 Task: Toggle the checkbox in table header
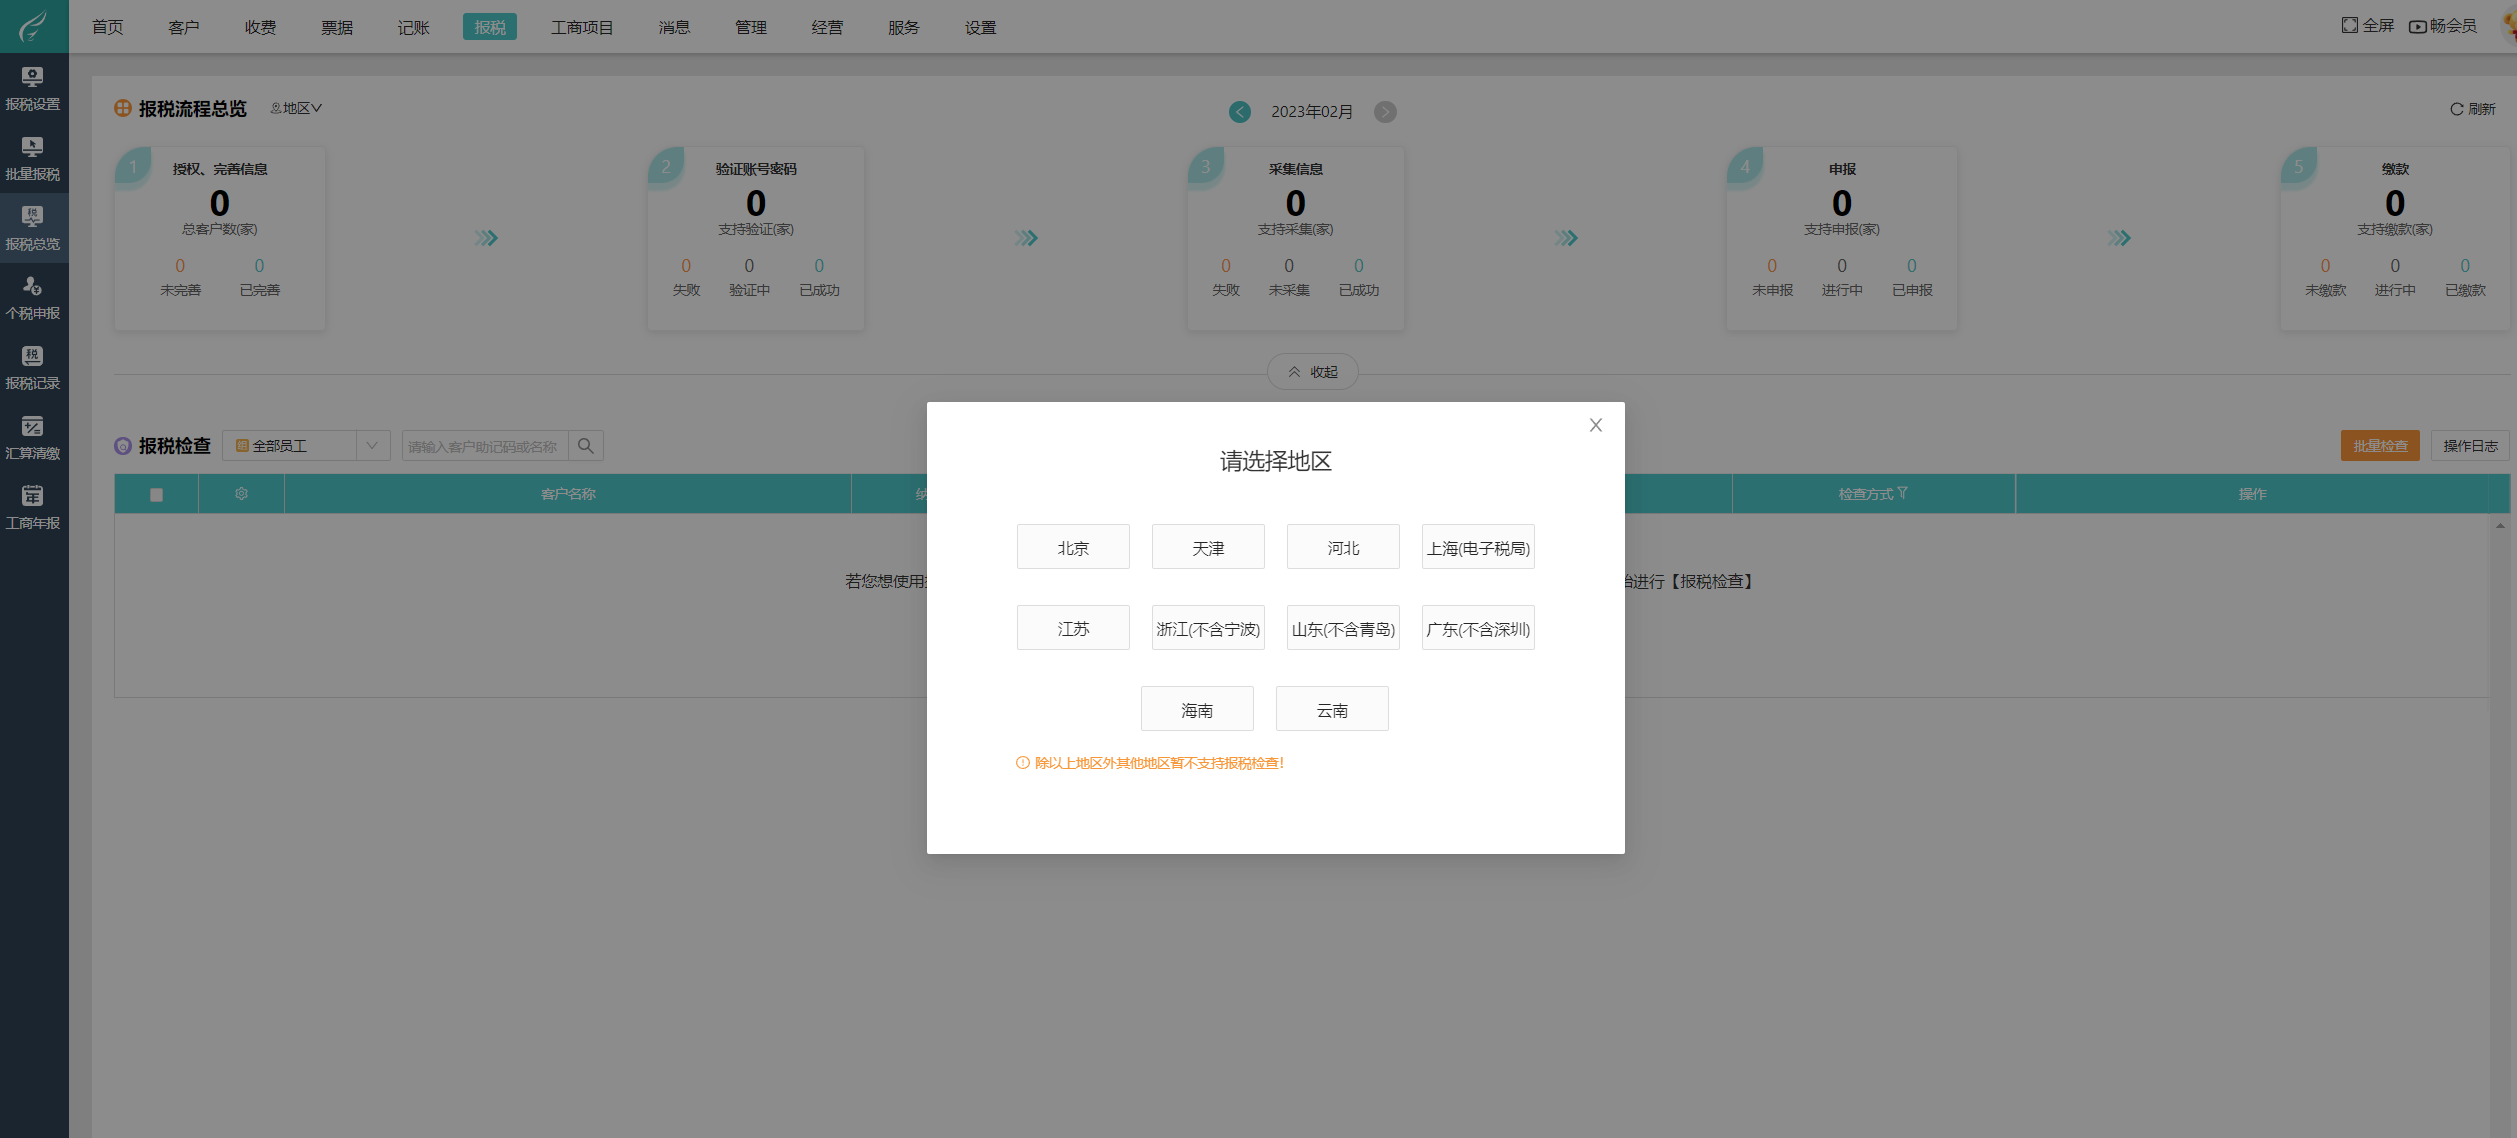156,493
